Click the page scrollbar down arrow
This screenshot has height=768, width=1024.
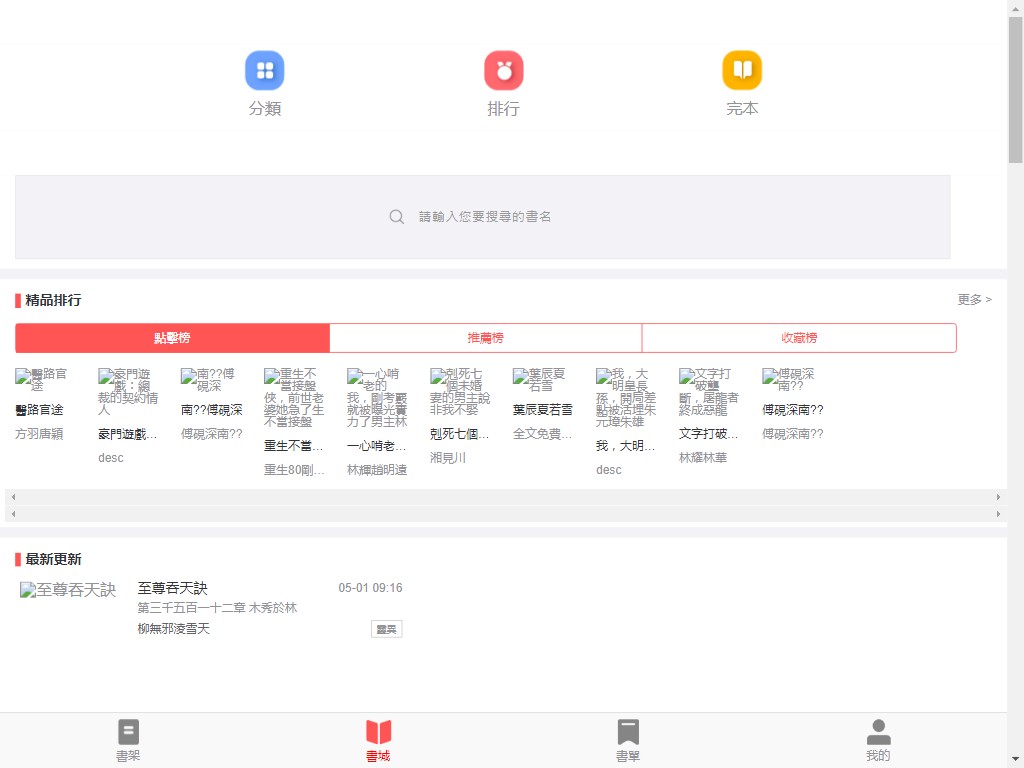(1015, 758)
